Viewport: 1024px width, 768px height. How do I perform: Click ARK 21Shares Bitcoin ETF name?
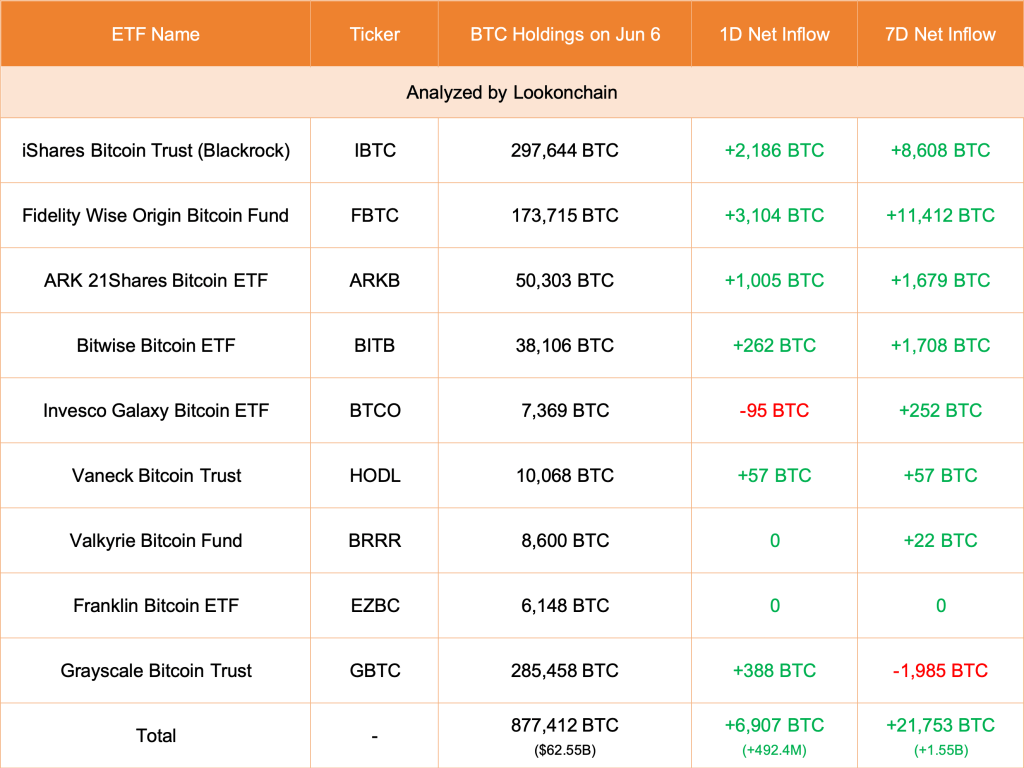coord(156,281)
